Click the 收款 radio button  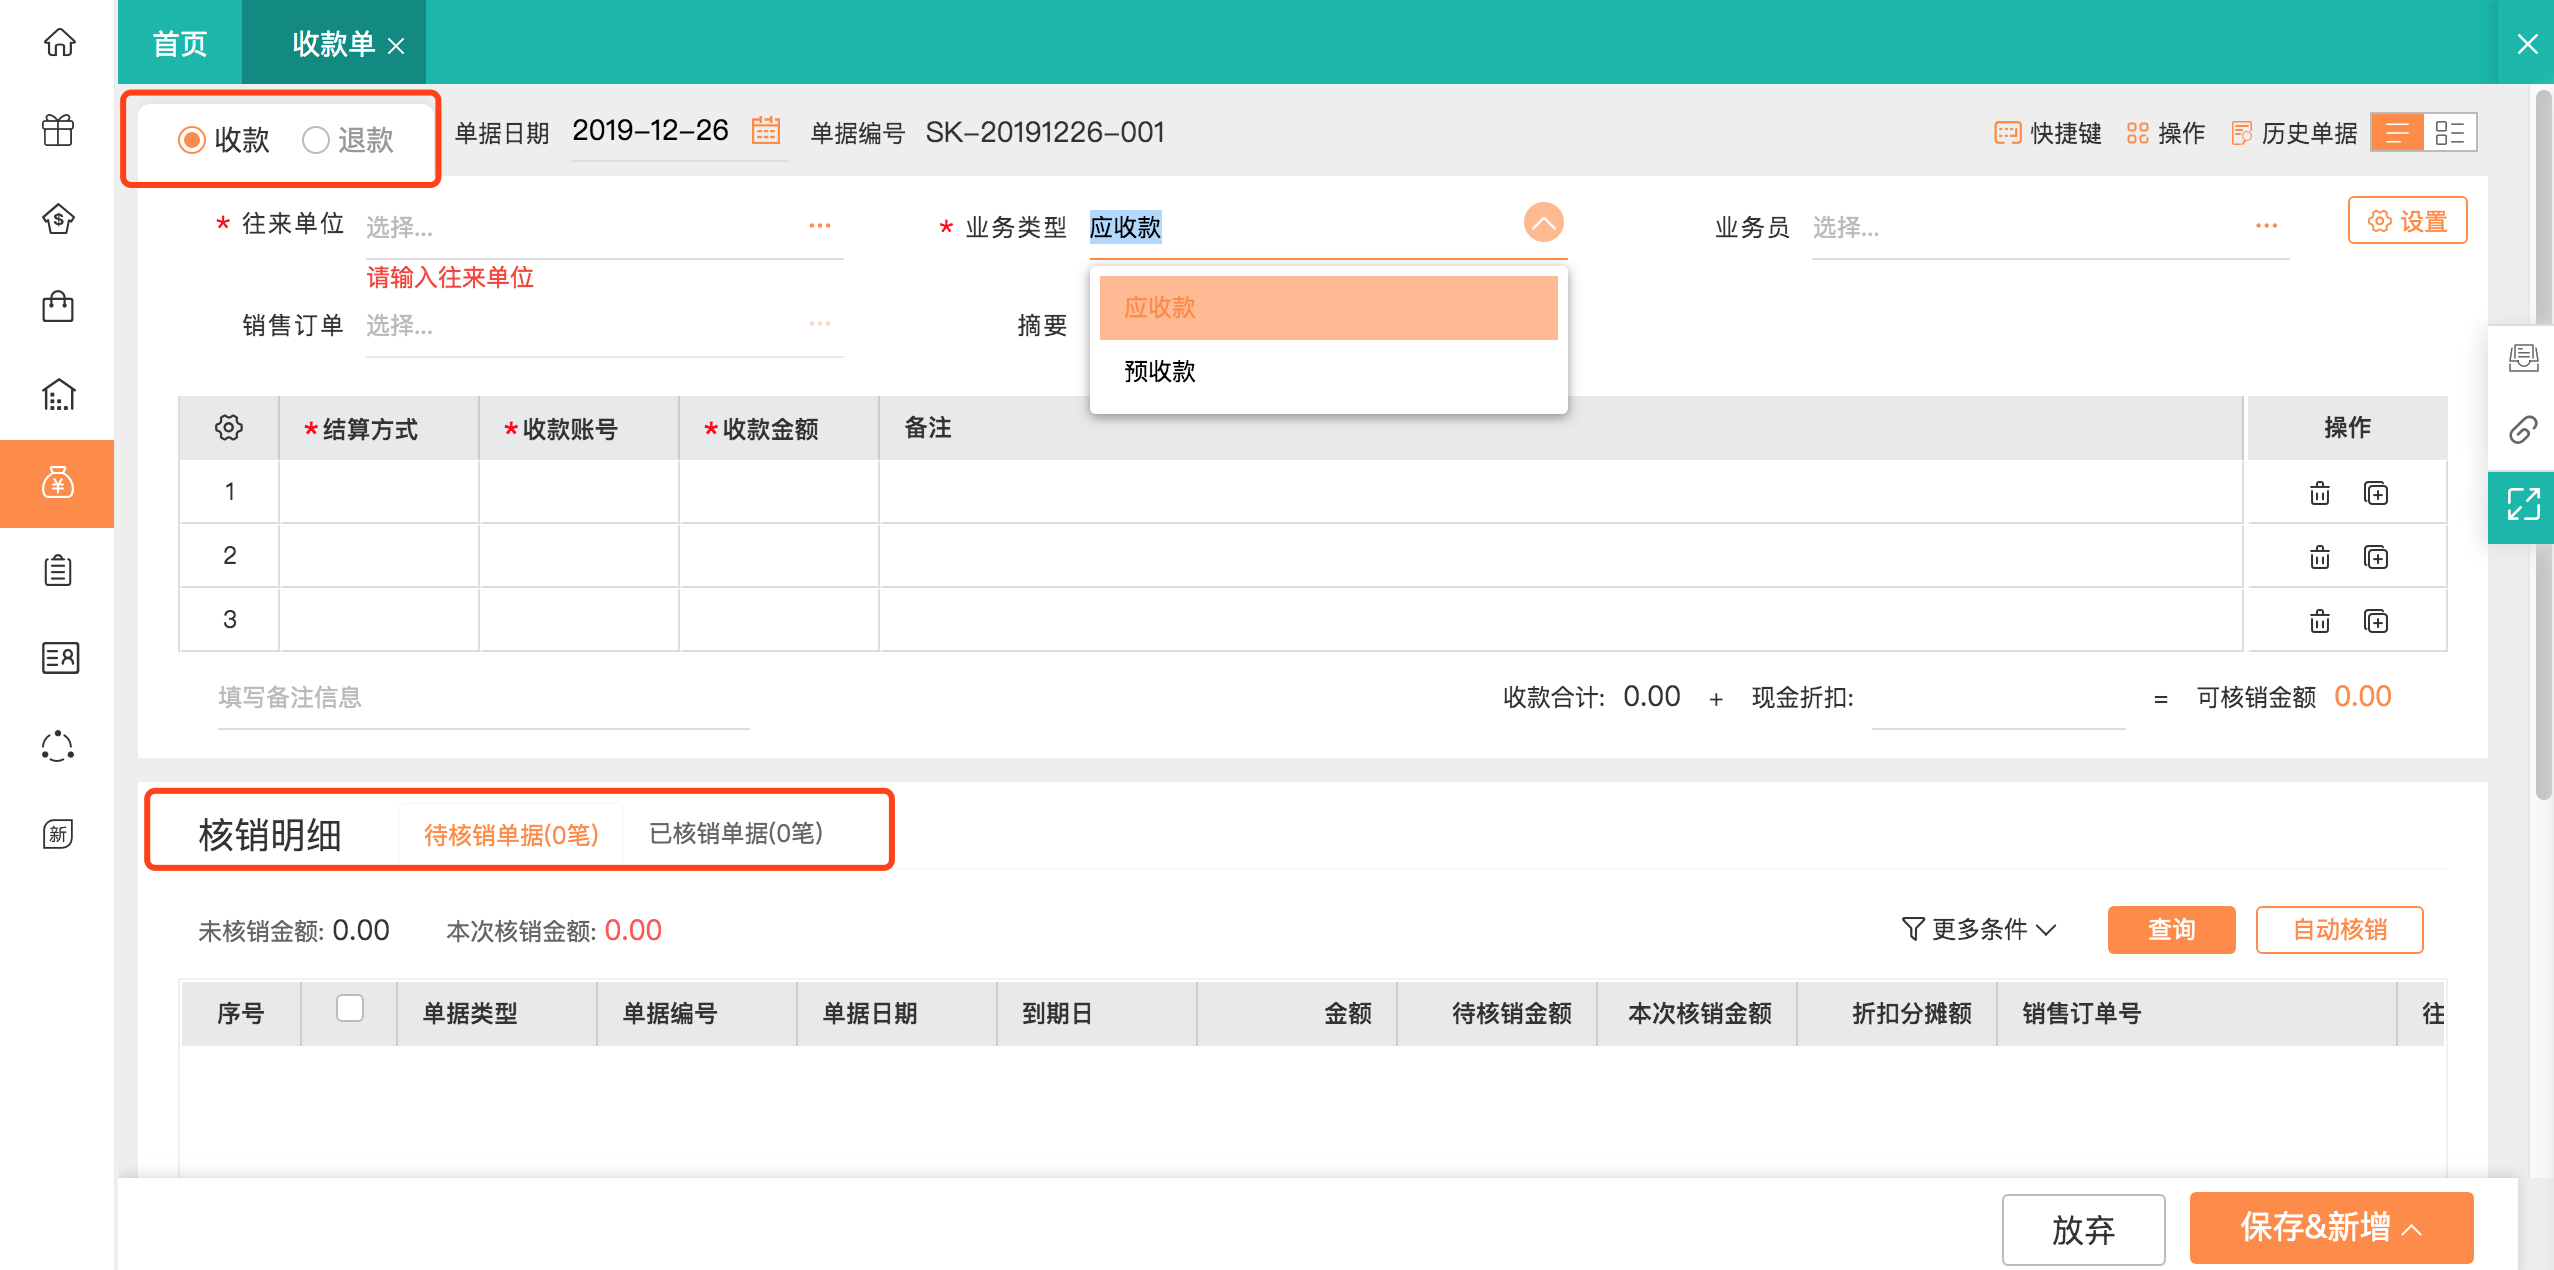tap(184, 138)
